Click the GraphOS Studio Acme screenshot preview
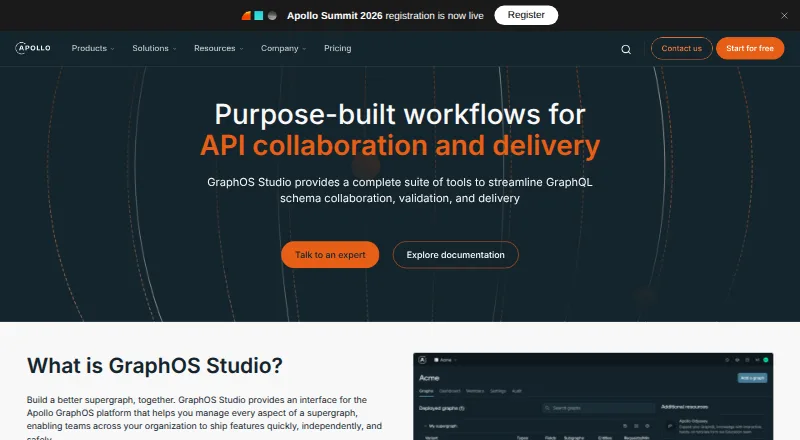Screen dimensions: 800x440 pos(593,396)
